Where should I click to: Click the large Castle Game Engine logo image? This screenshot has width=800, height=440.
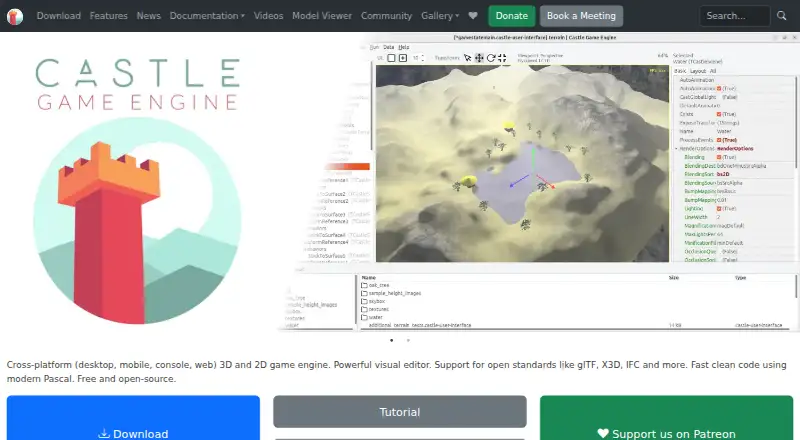pos(137,191)
